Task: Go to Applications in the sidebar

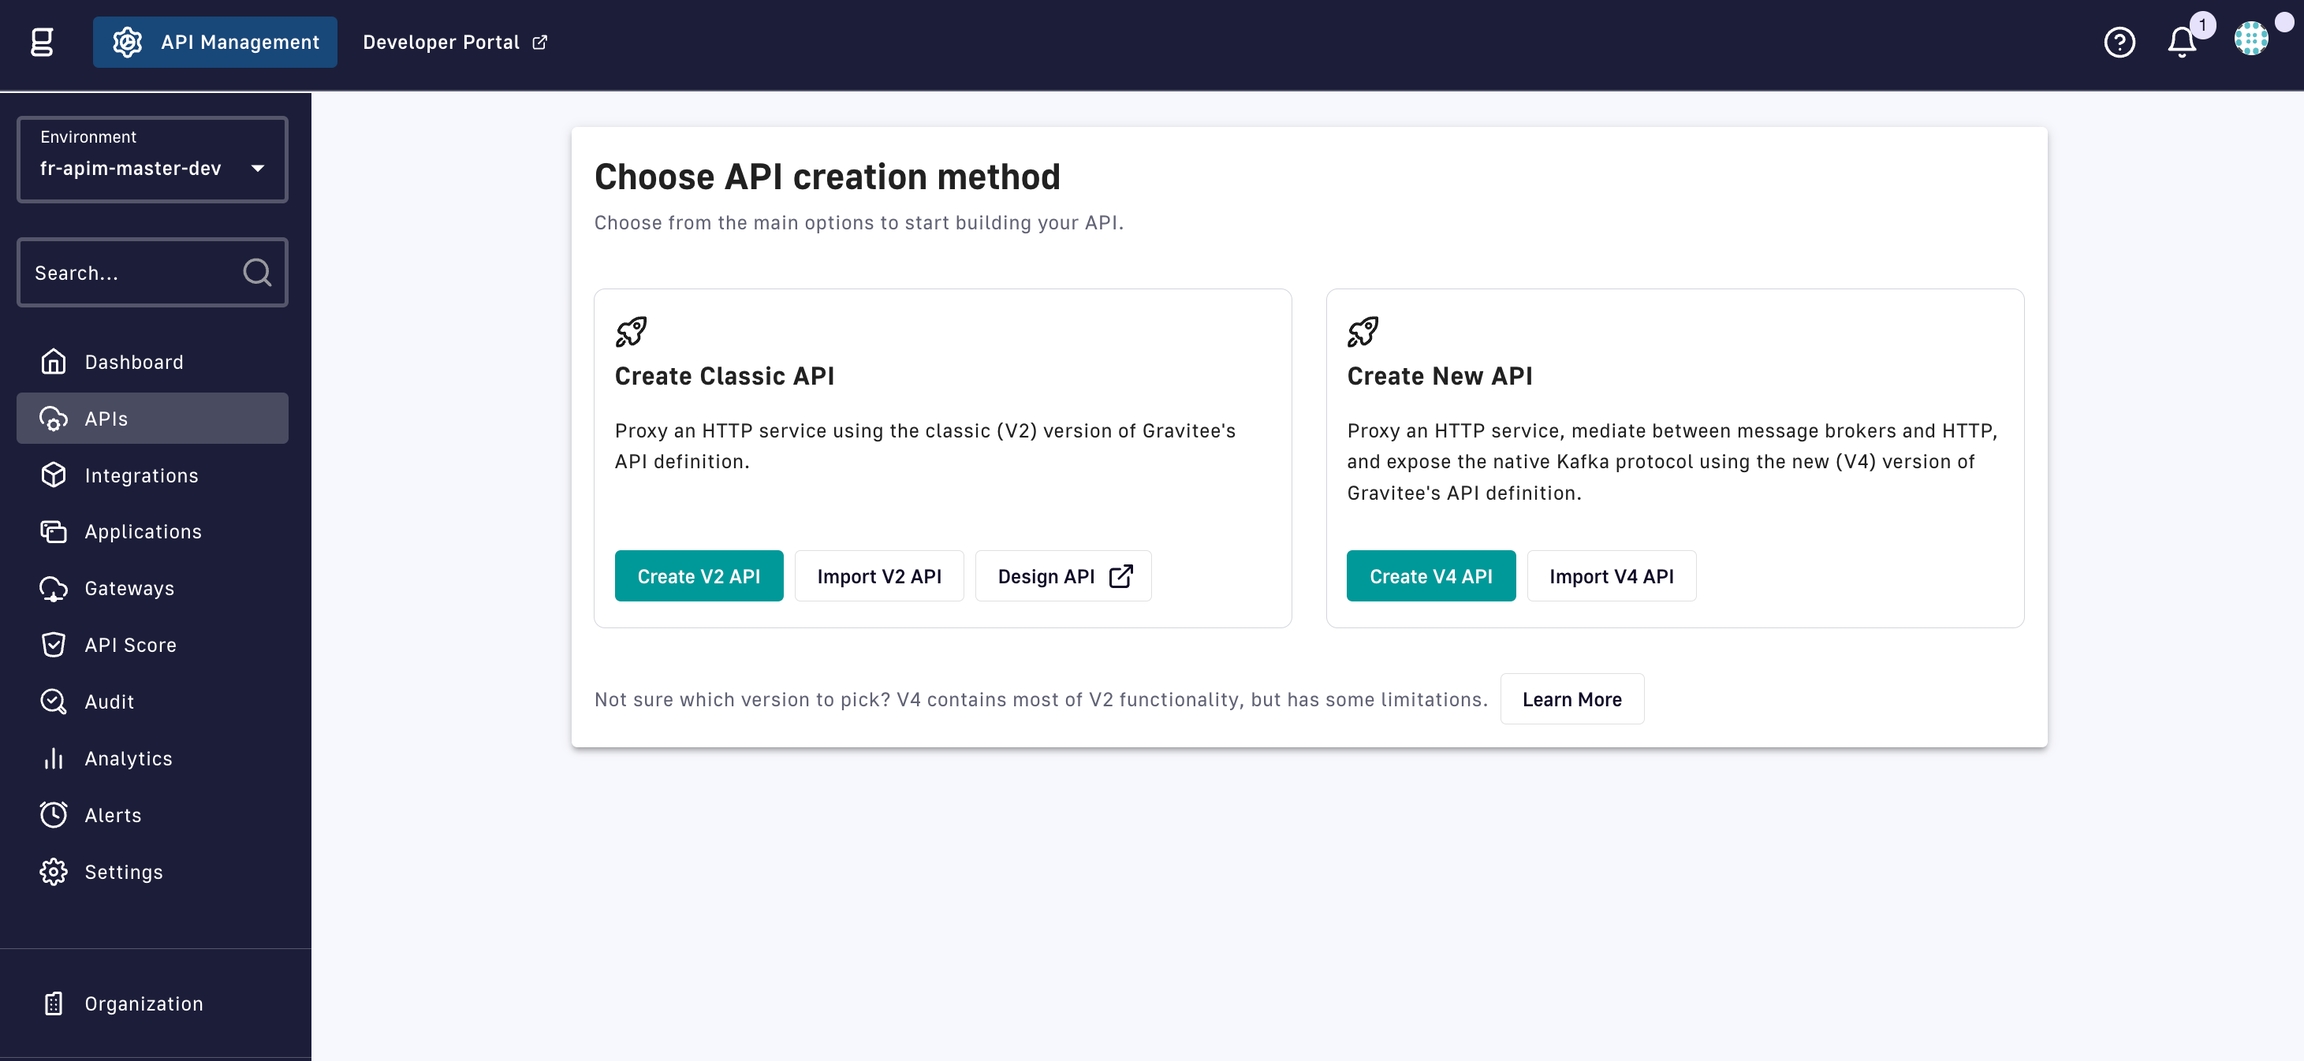Action: click(x=143, y=532)
